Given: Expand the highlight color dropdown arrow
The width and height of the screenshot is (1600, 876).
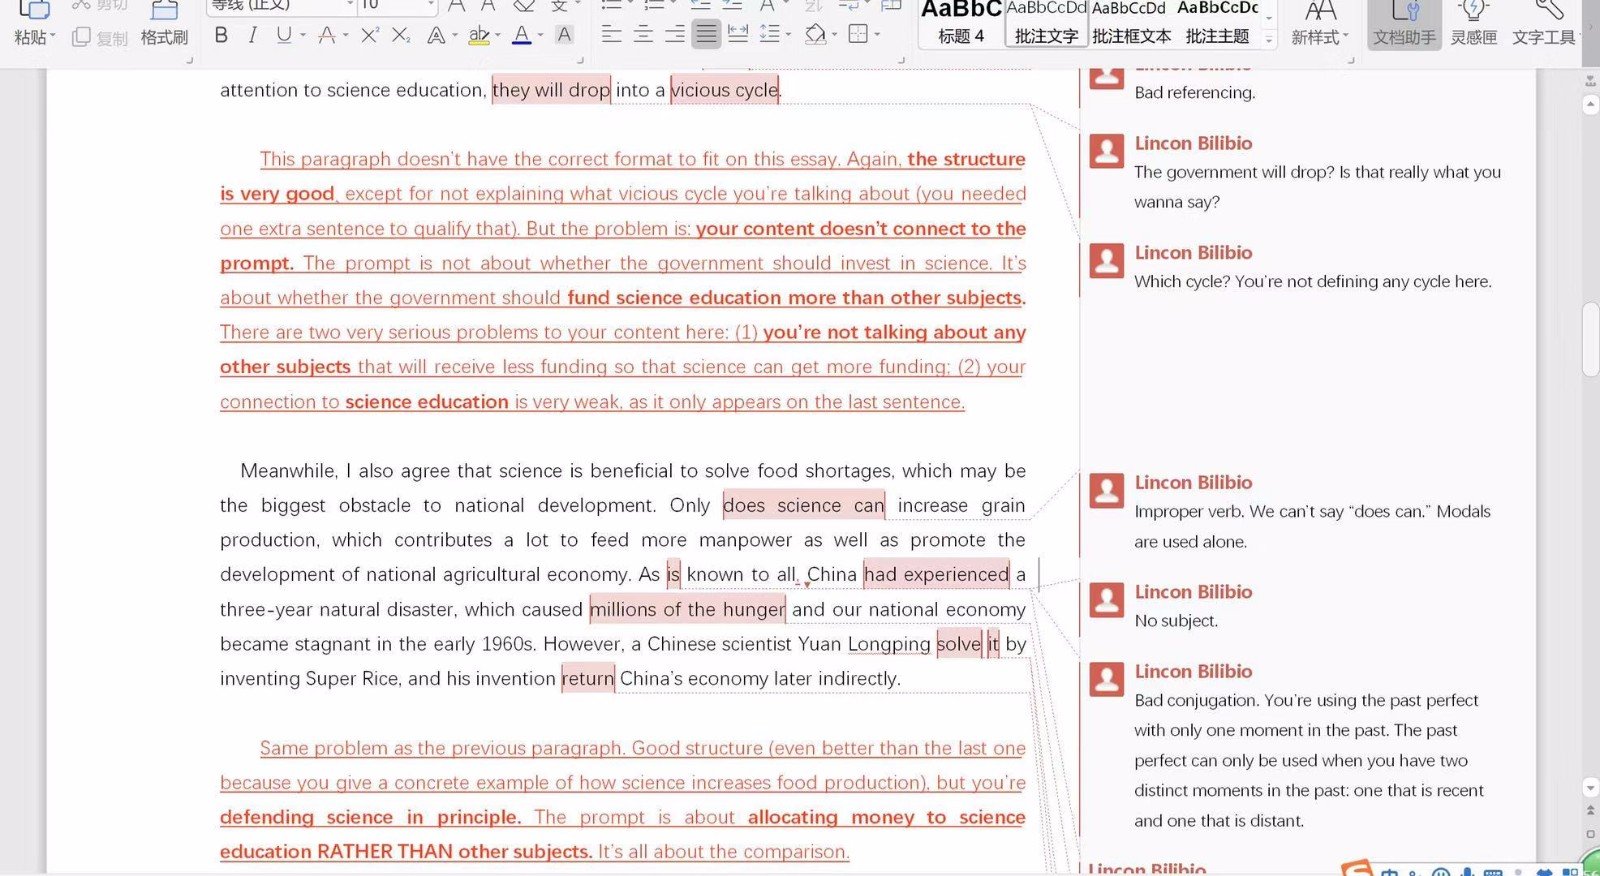Looking at the screenshot, I should [498, 36].
